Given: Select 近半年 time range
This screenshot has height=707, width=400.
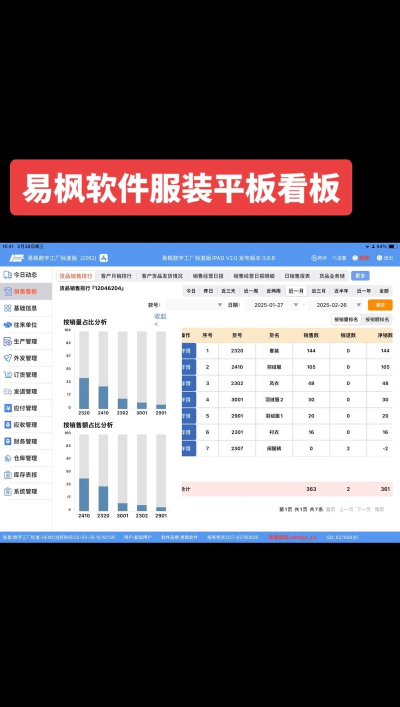Looking at the screenshot, I should pos(341,291).
